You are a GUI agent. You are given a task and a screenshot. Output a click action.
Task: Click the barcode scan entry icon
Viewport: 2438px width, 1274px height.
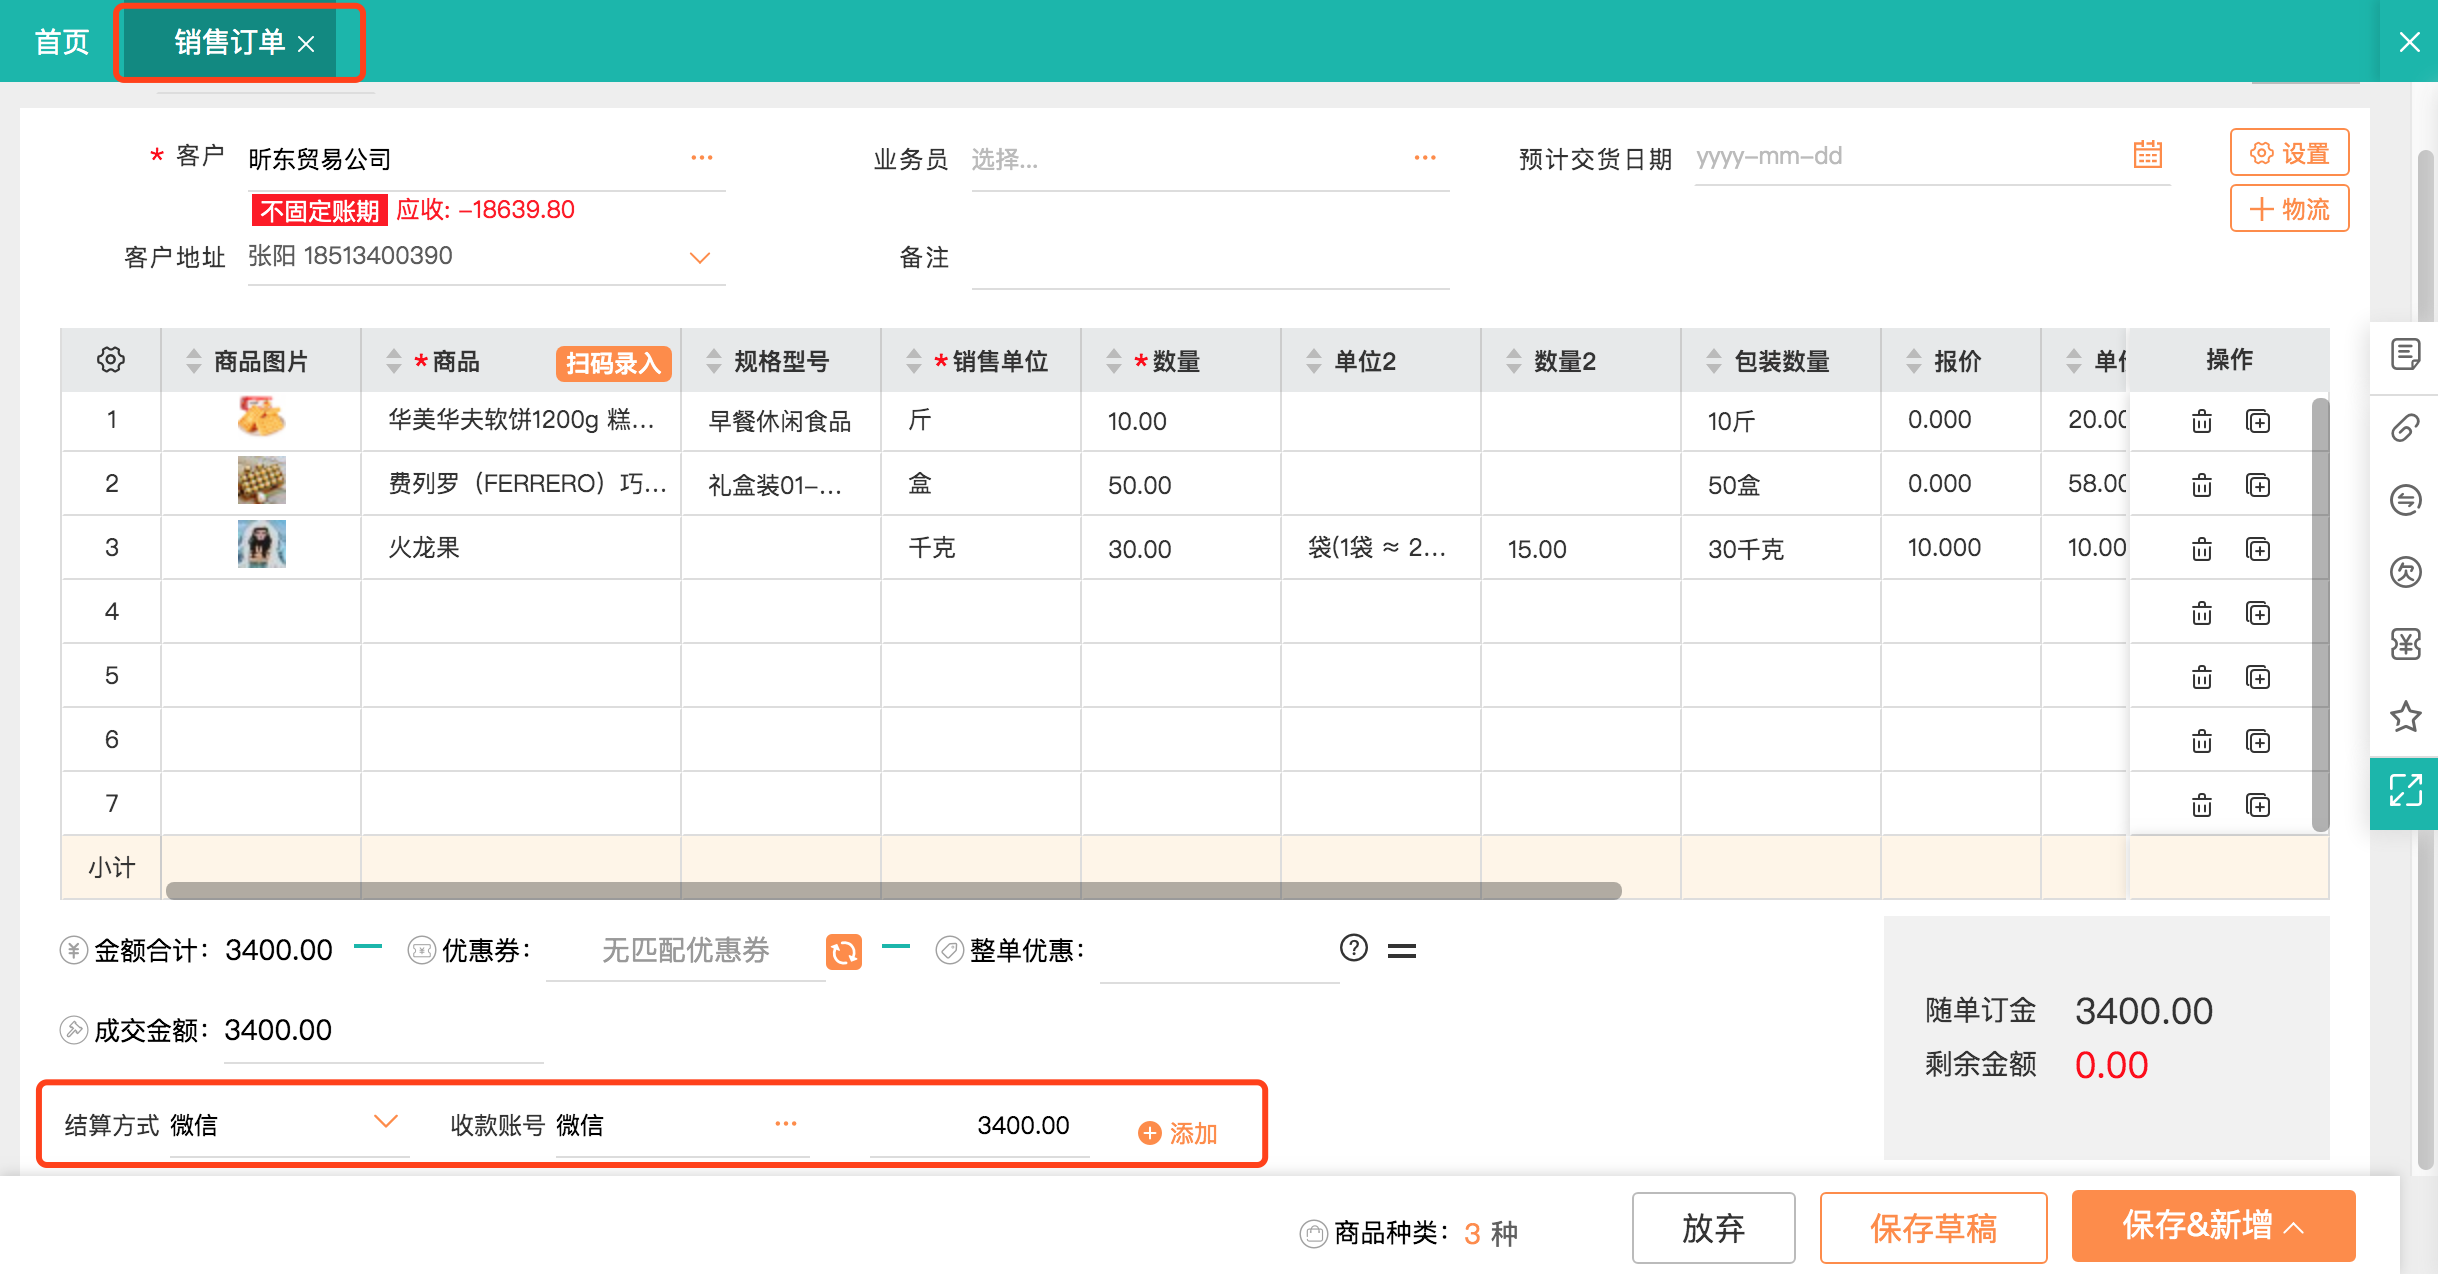[614, 360]
